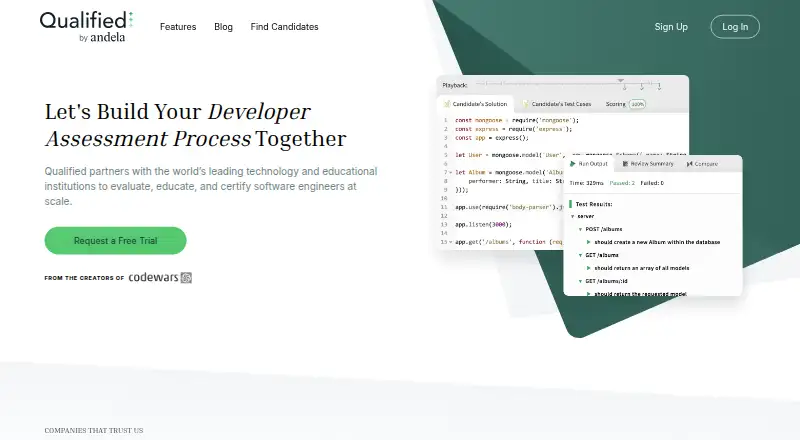Click the Playback timeline slider
Image resolution: width=800 pixels, height=440 pixels.
tap(568, 84)
